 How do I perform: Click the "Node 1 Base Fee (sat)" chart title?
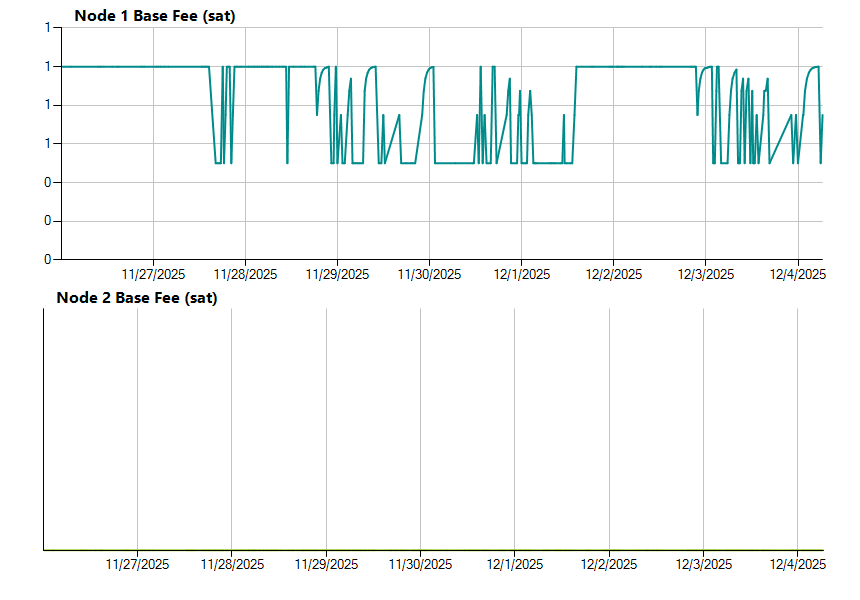[x=155, y=15]
